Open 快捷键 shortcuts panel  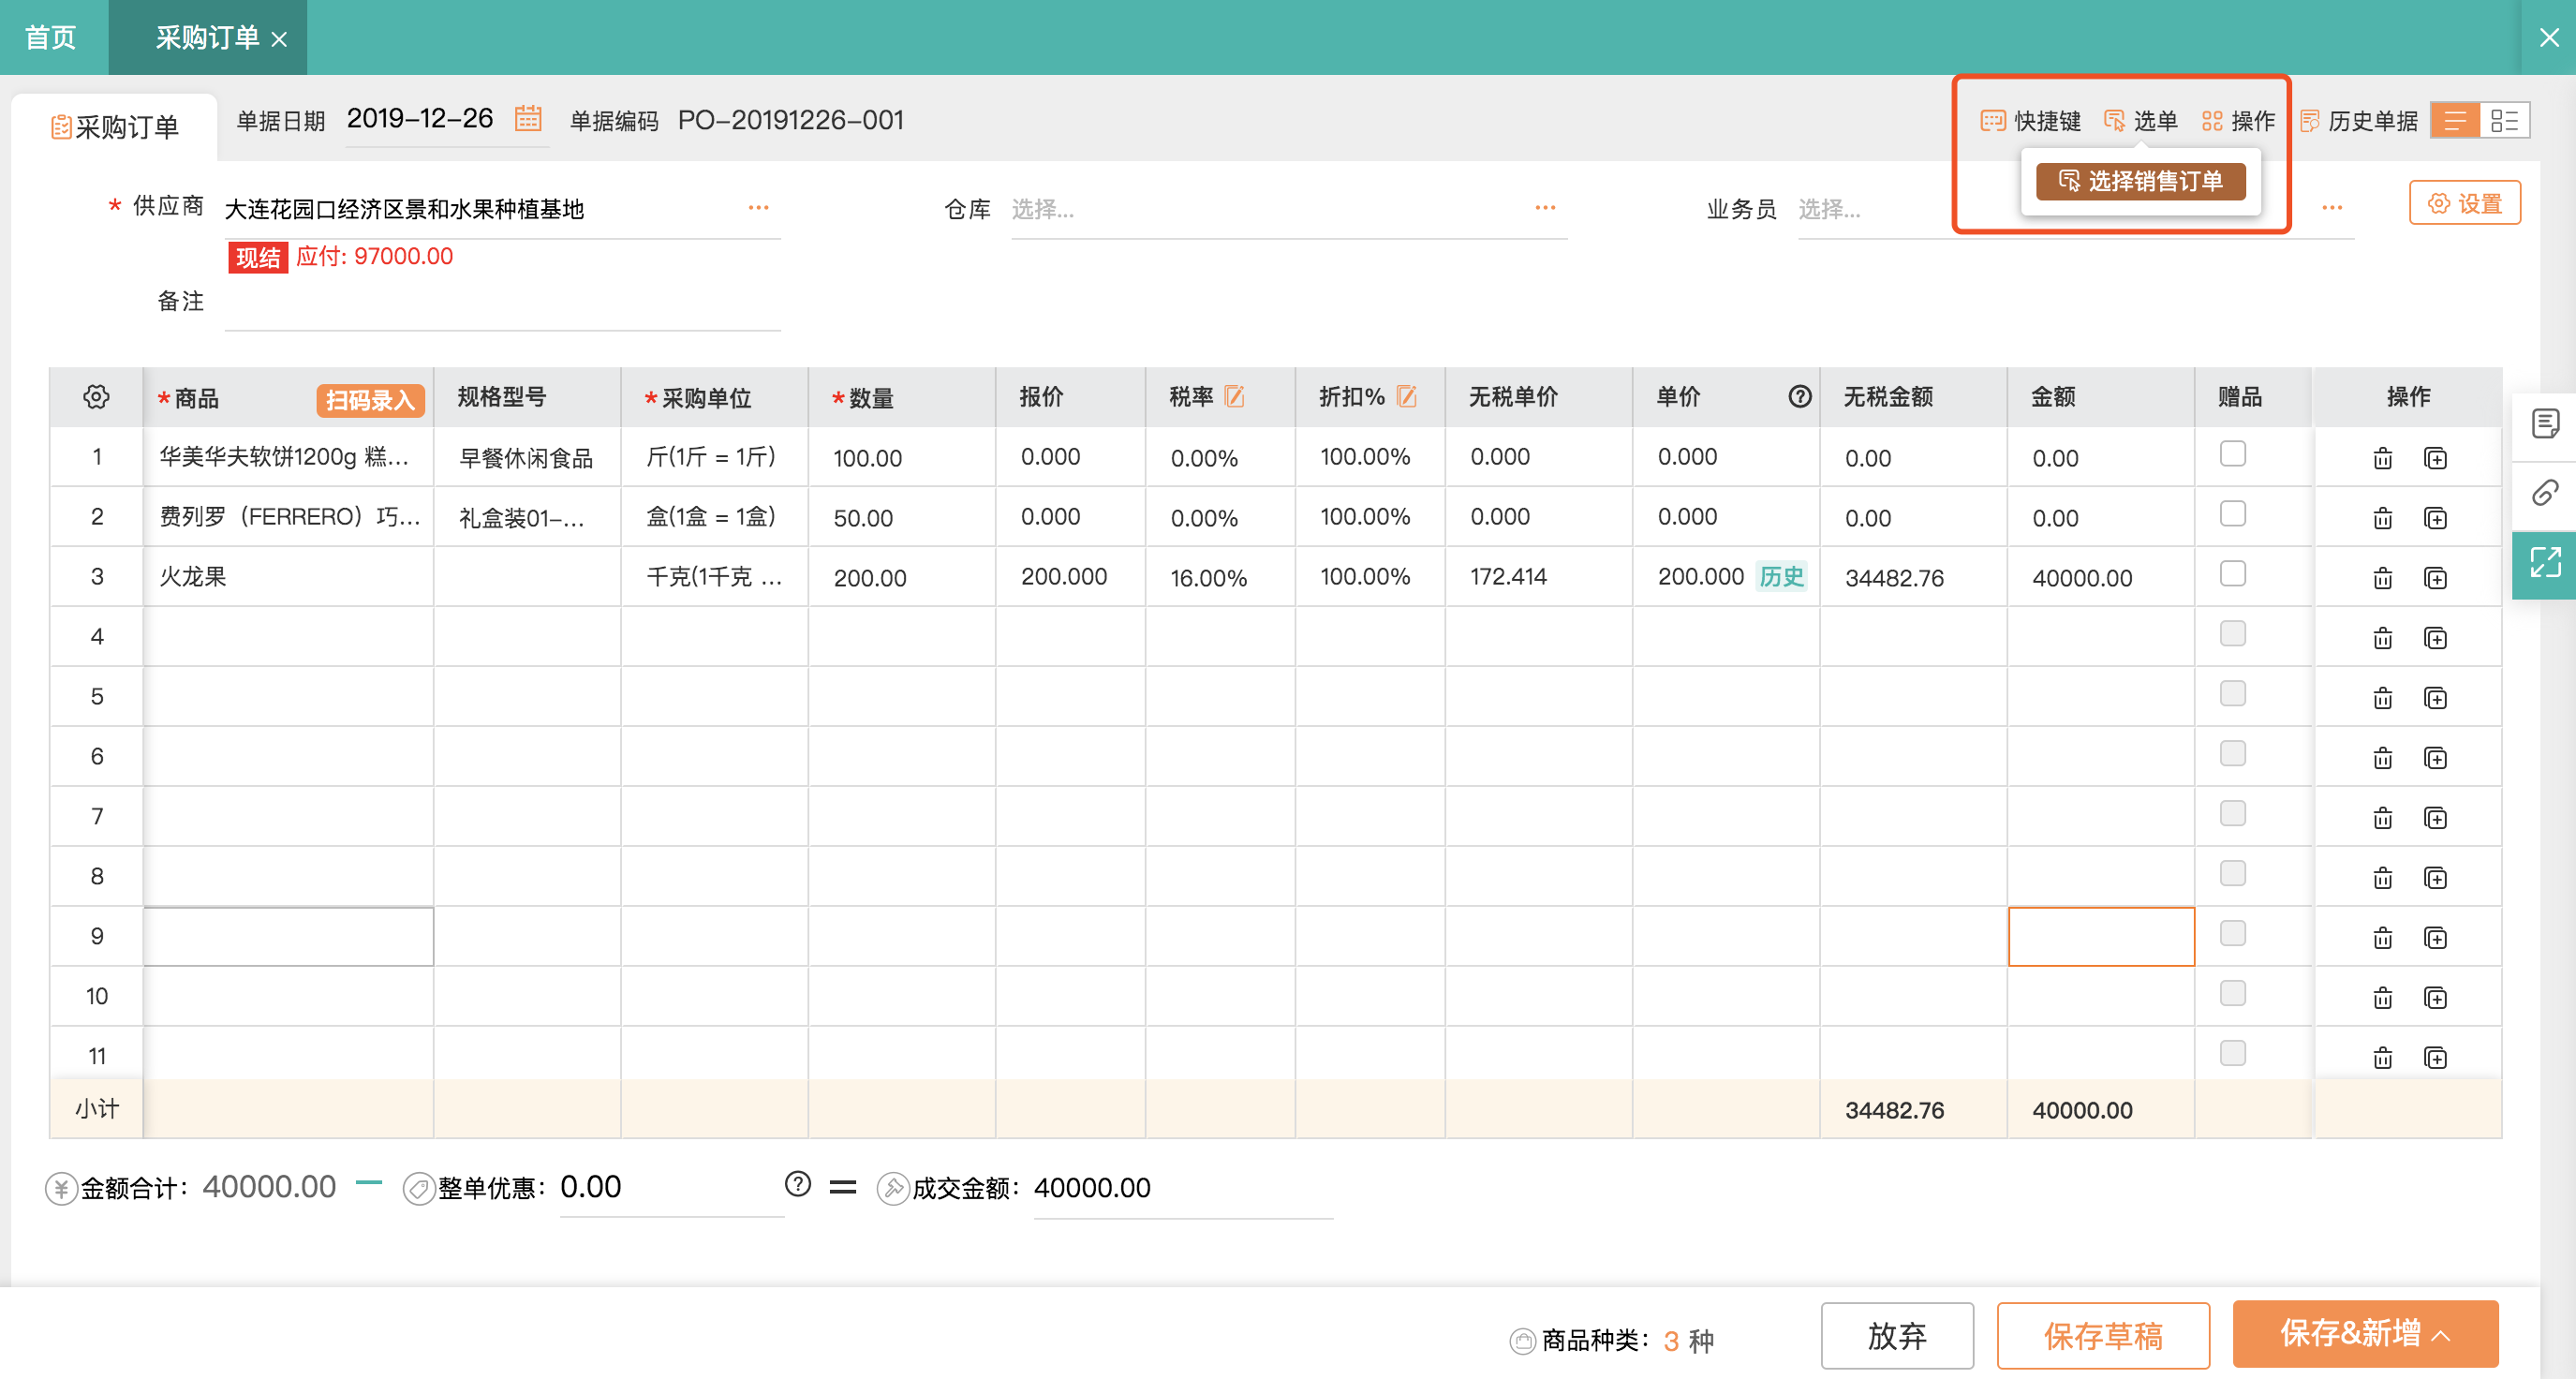2031,118
